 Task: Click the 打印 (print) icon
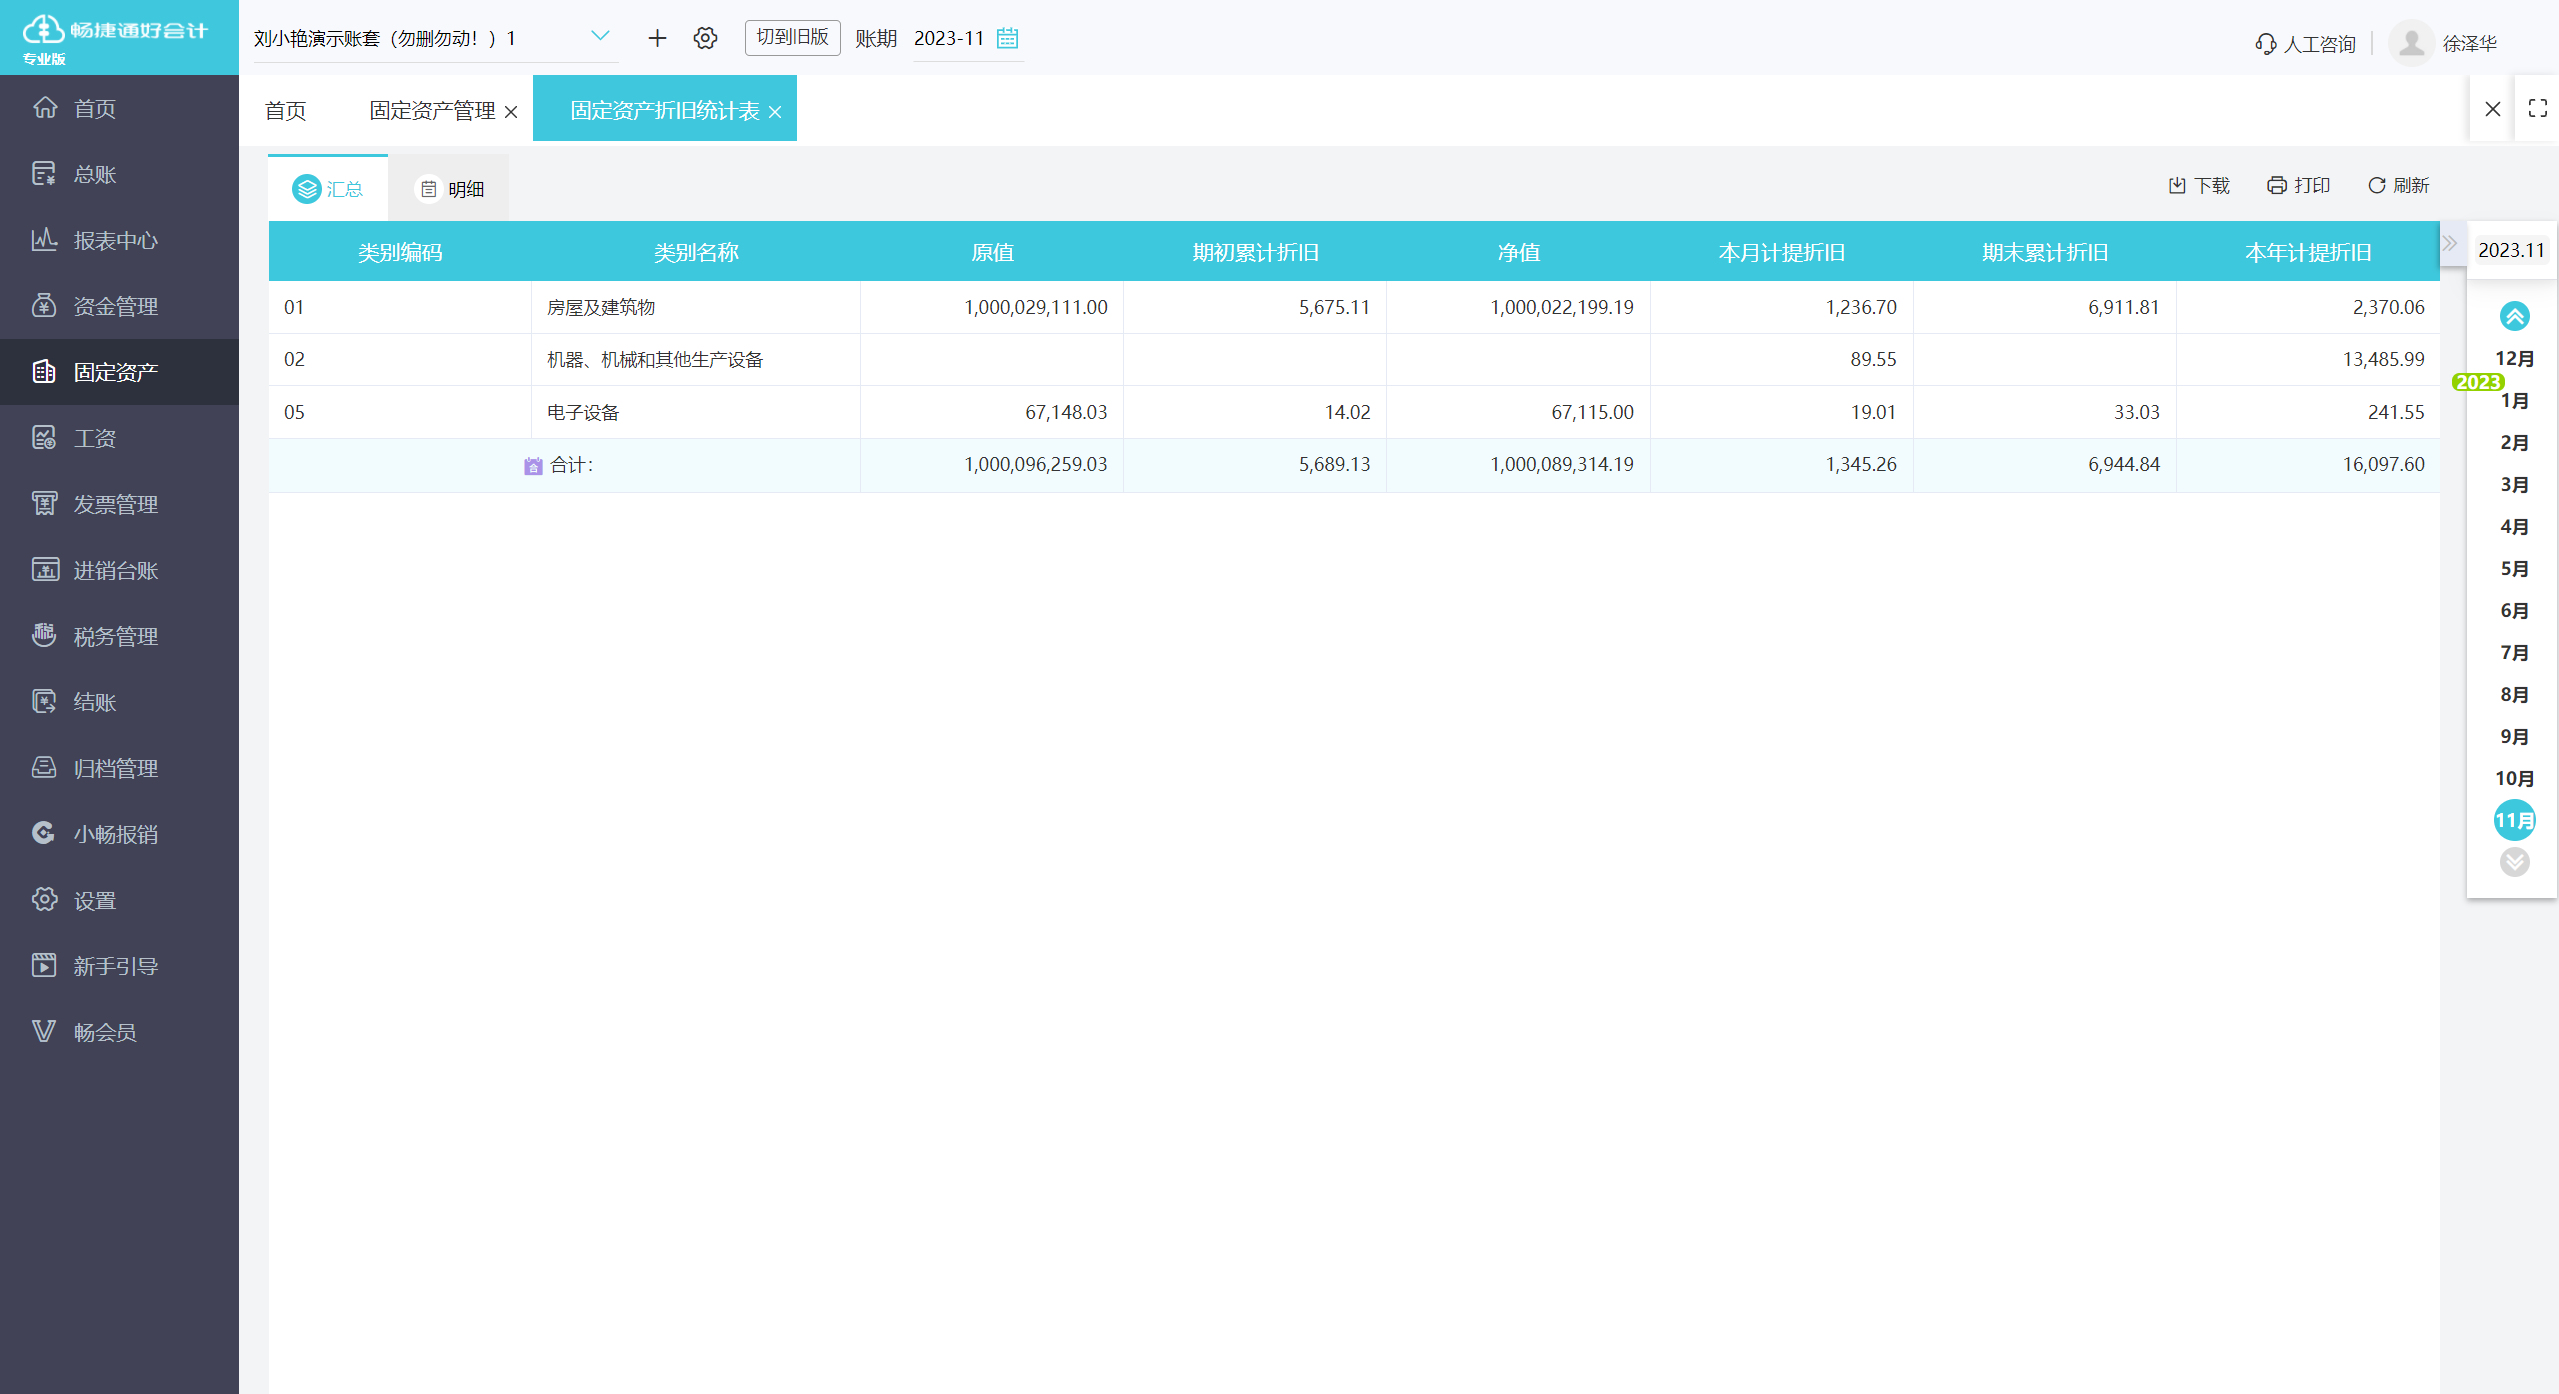pyautogui.click(x=2300, y=185)
